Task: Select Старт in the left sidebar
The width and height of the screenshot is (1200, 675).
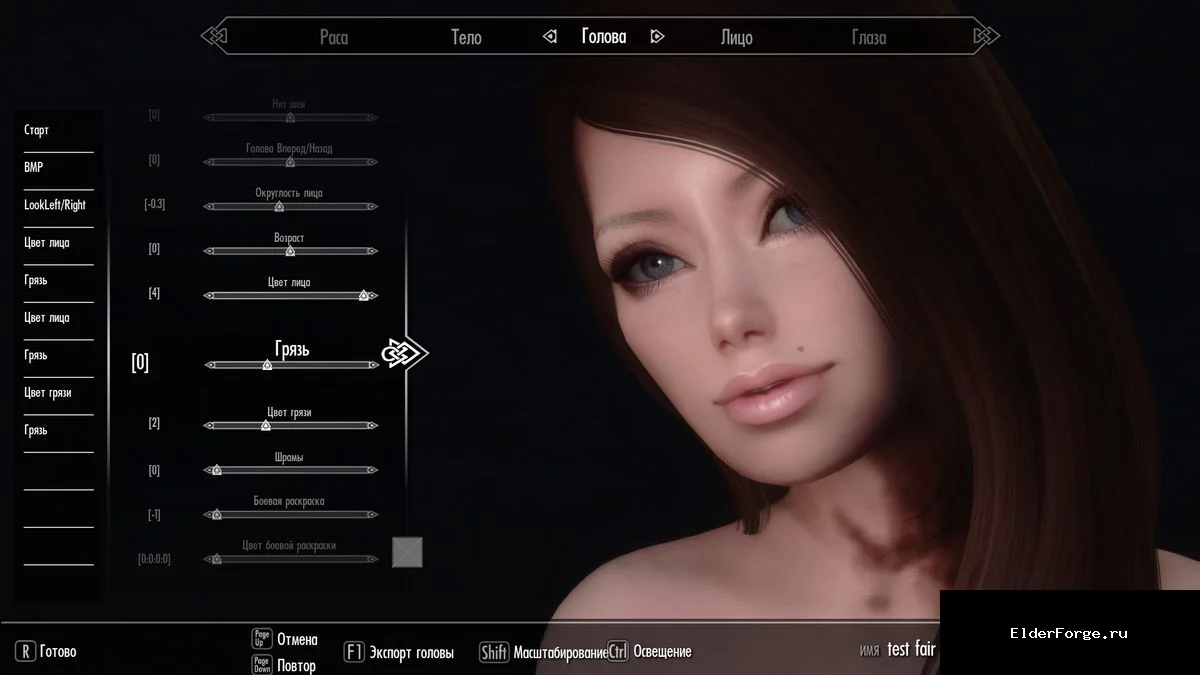Action: coord(37,130)
